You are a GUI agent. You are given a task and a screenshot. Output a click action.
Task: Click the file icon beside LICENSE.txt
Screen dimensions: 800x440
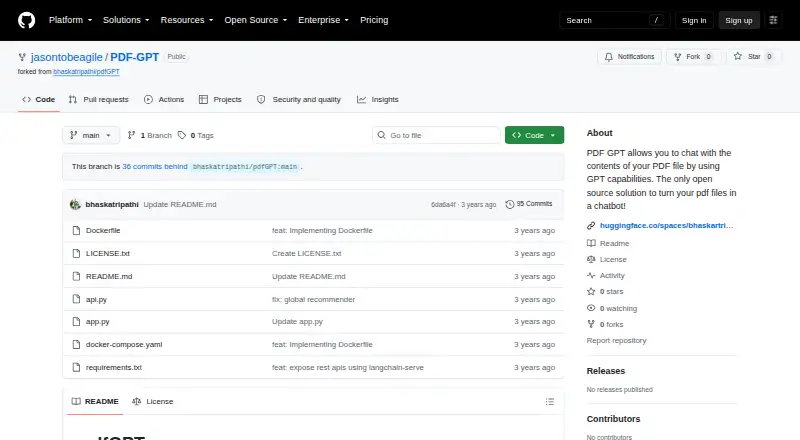click(76, 254)
